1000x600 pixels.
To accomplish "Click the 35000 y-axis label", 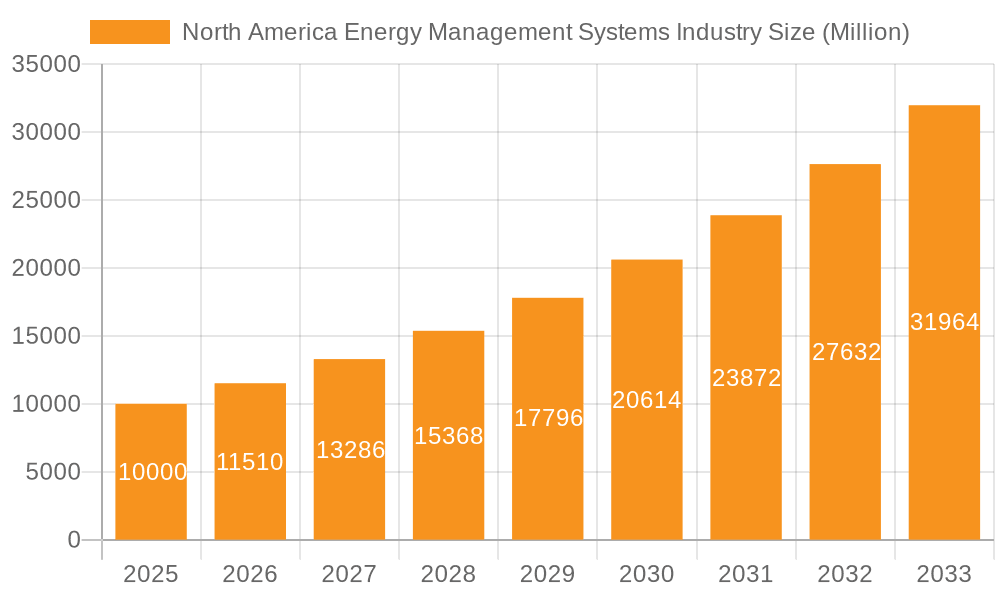I will coord(47,62).
